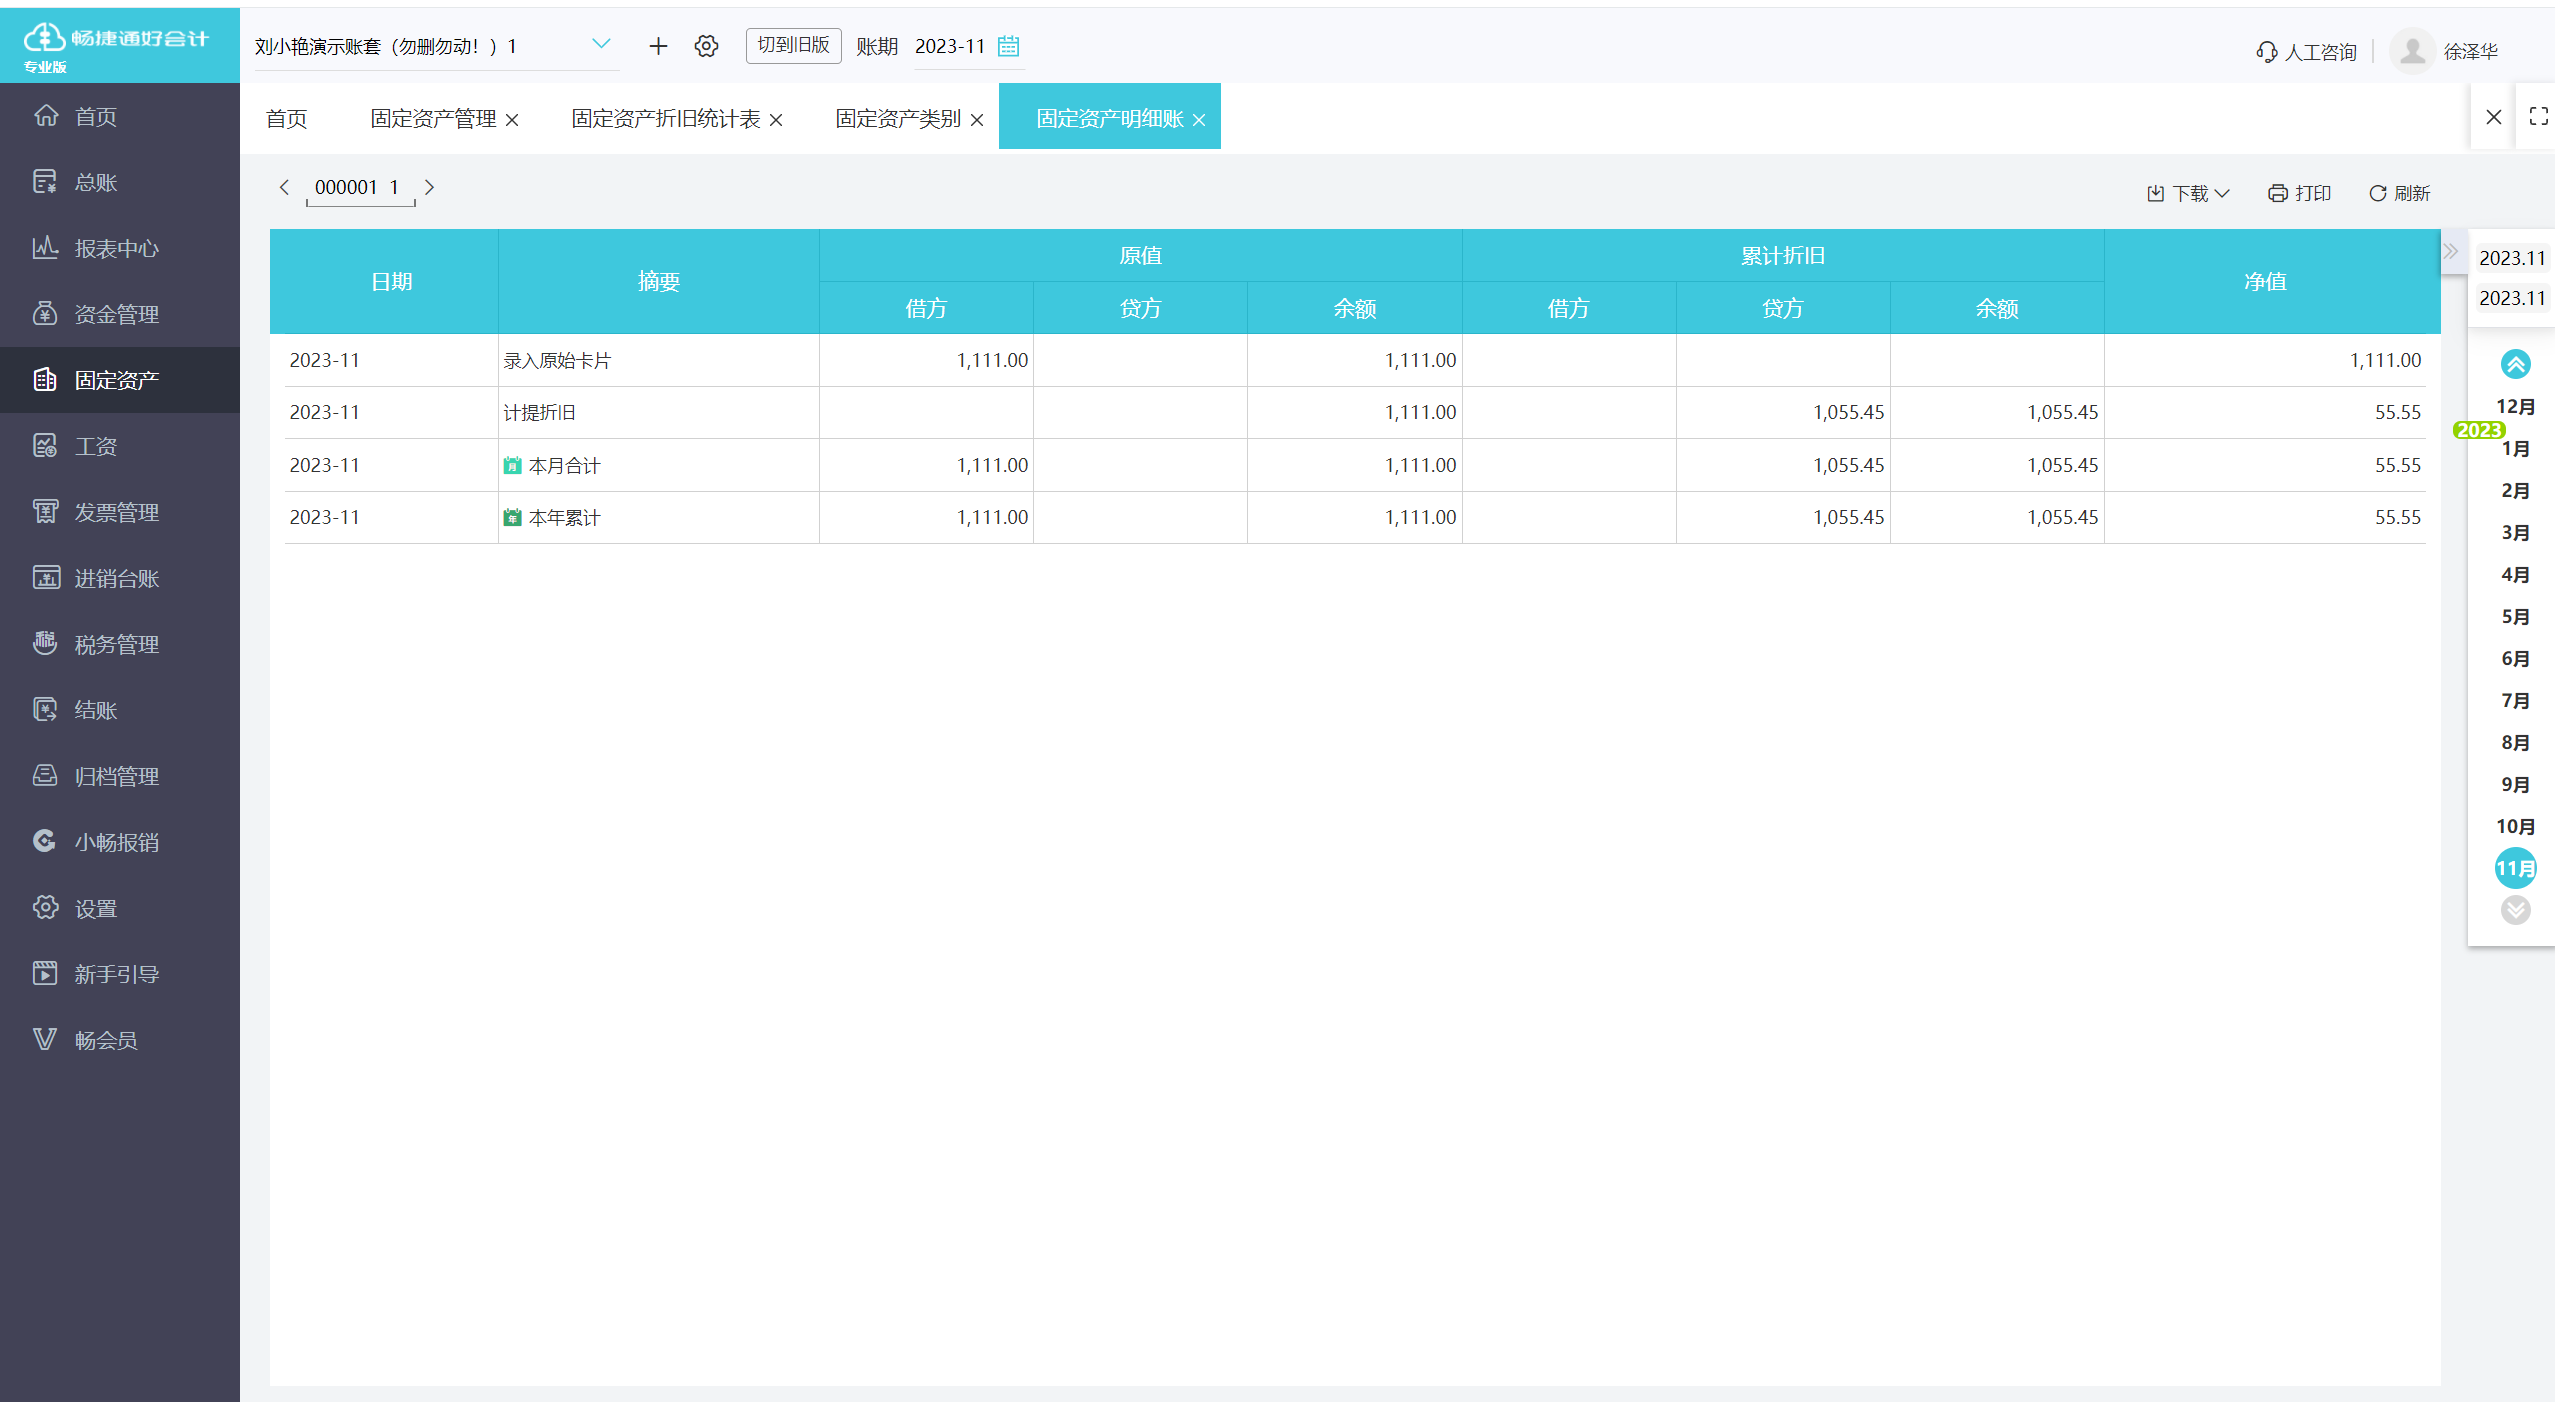
Task: Click the plus icon to add entry
Action: tap(659, 45)
